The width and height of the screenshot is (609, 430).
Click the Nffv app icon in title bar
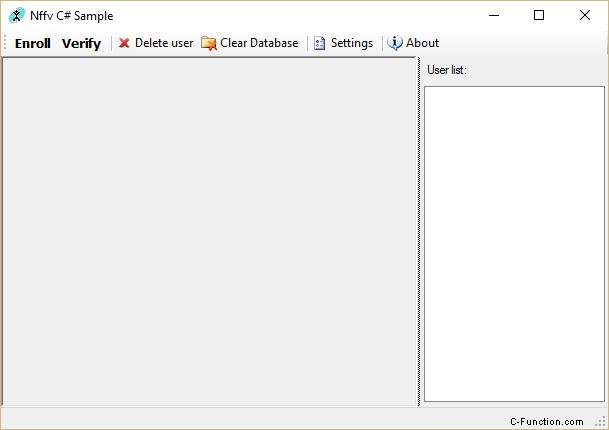[x=17, y=15]
